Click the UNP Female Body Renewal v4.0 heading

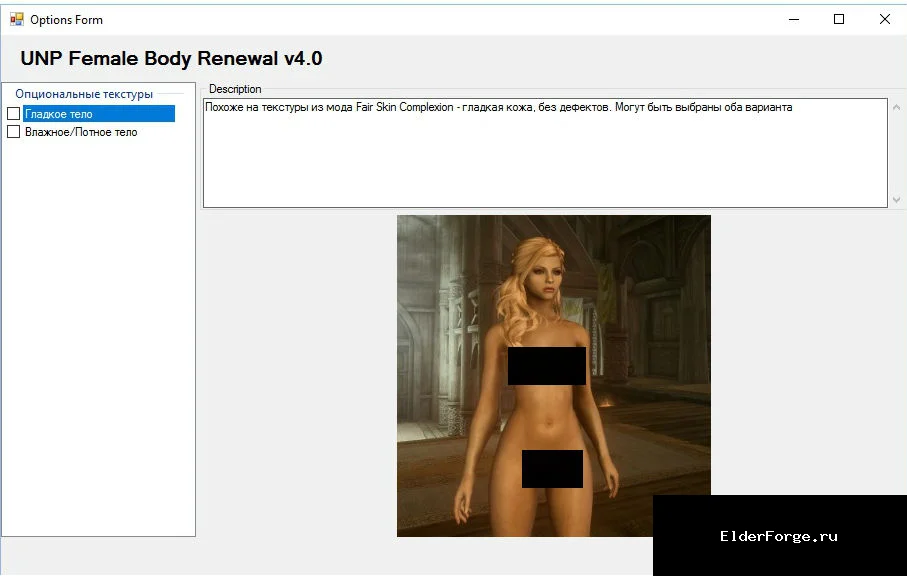pos(171,59)
